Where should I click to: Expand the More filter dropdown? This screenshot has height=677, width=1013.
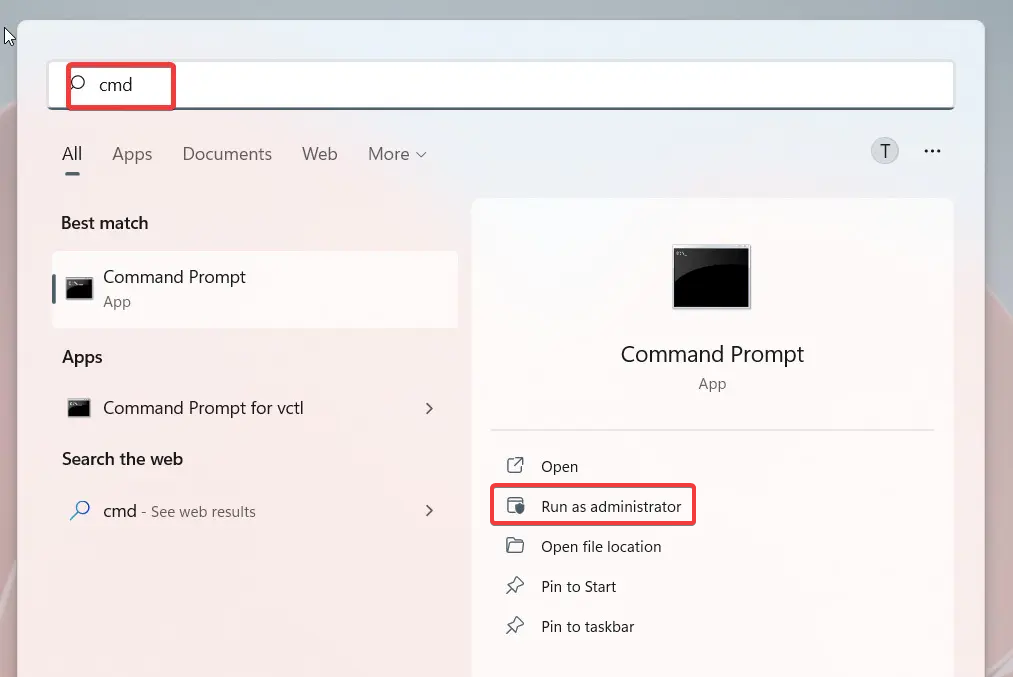pos(397,154)
